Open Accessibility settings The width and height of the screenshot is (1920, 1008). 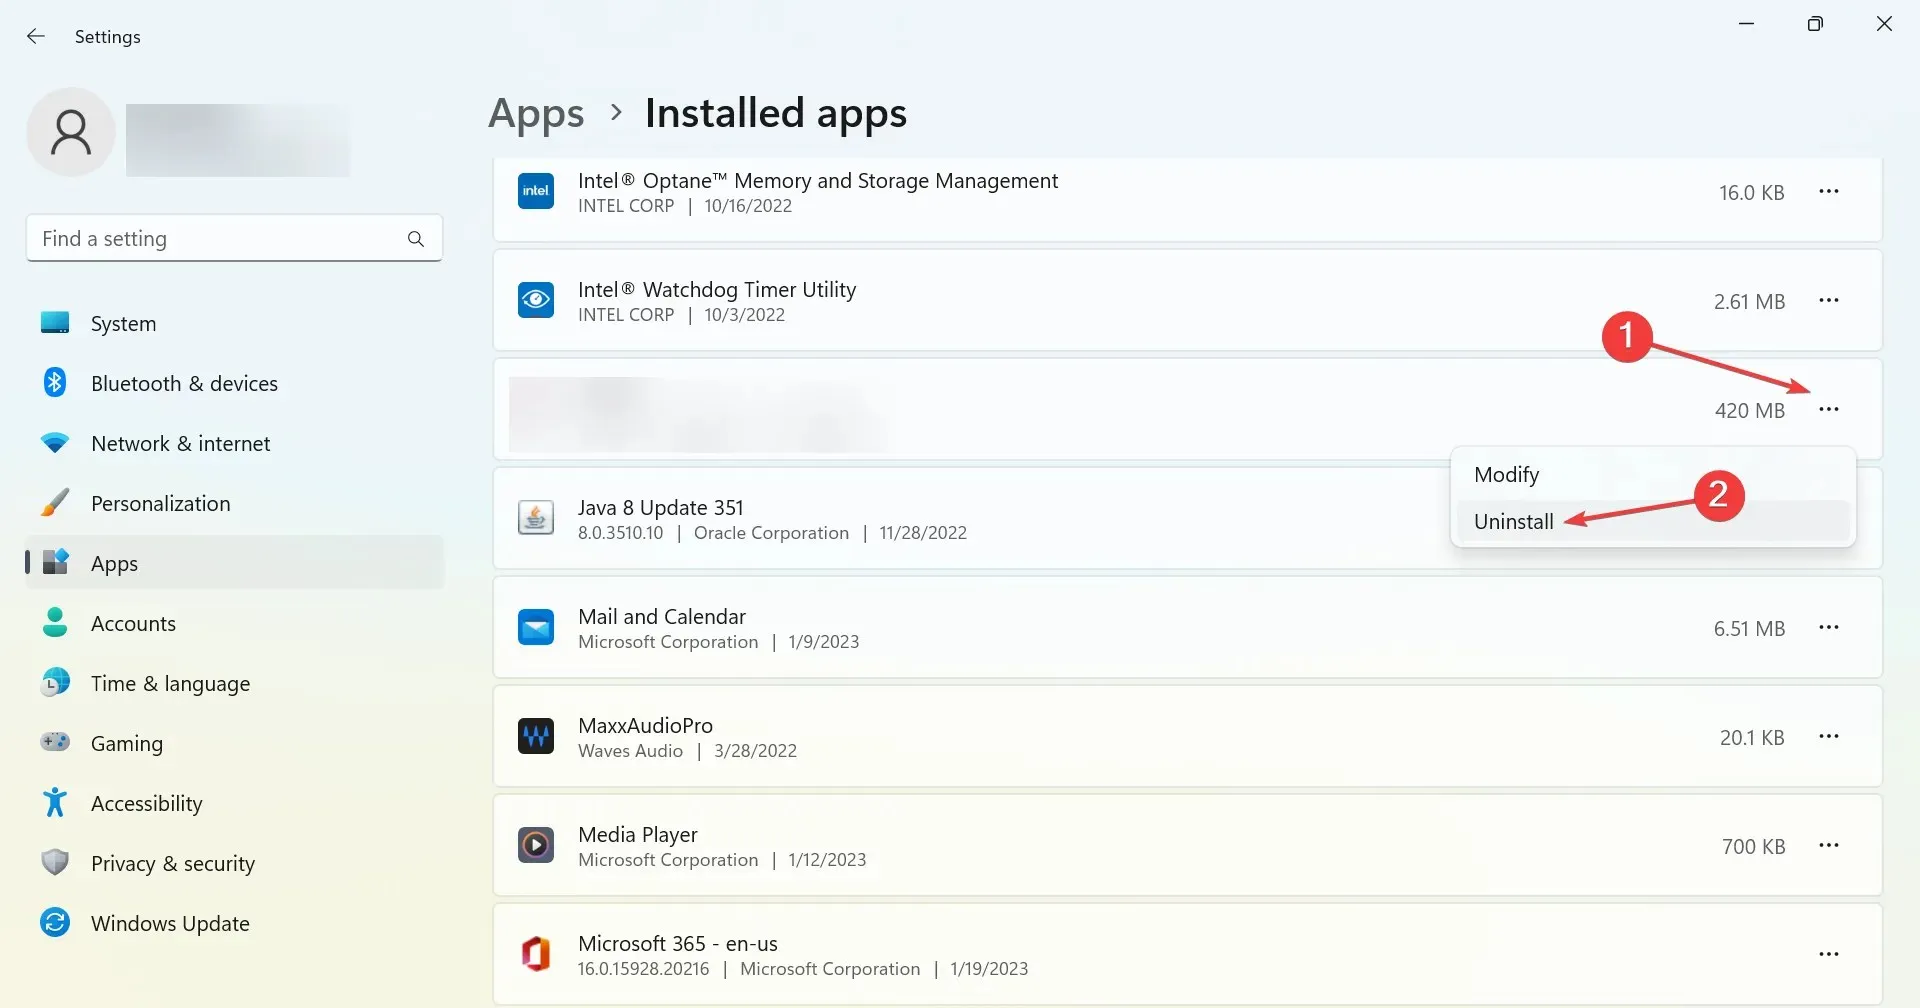click(x=234, y=803)
